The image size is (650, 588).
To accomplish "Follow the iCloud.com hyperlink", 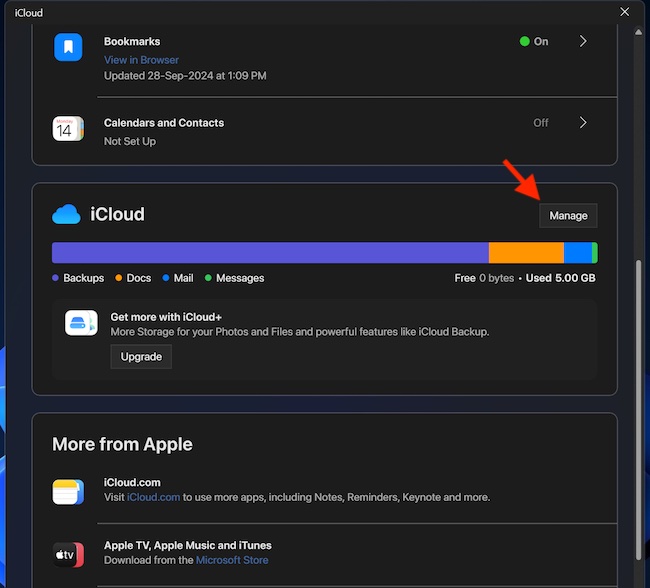I will (153, 497).
